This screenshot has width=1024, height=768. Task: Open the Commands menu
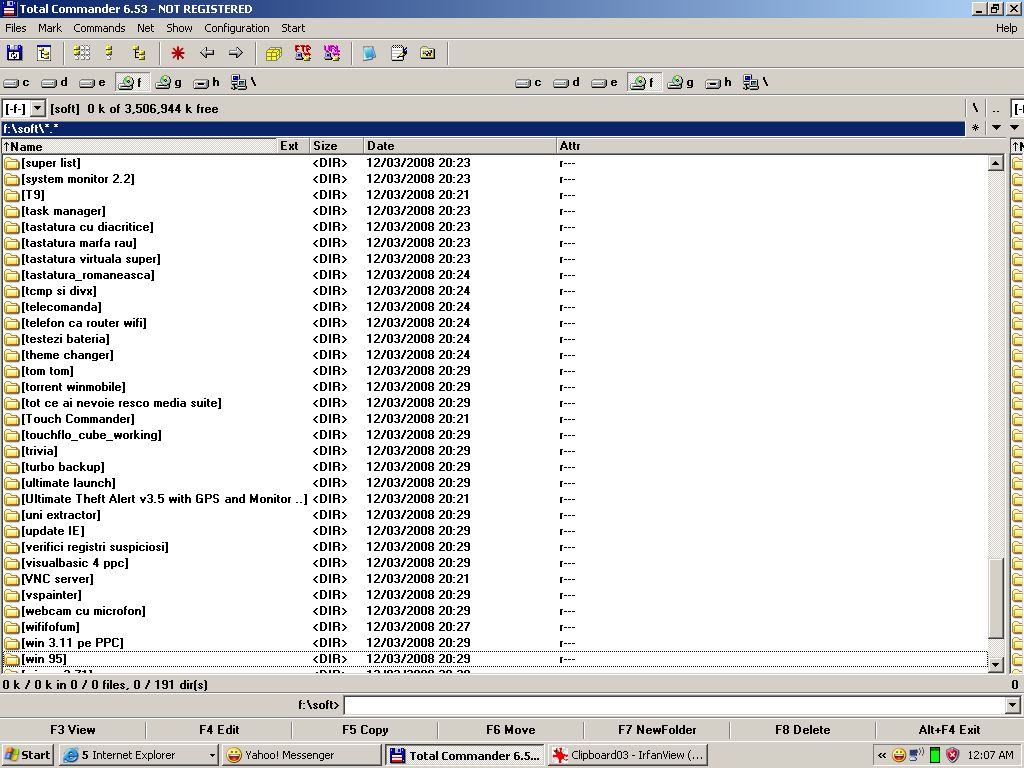click(99, 28)
